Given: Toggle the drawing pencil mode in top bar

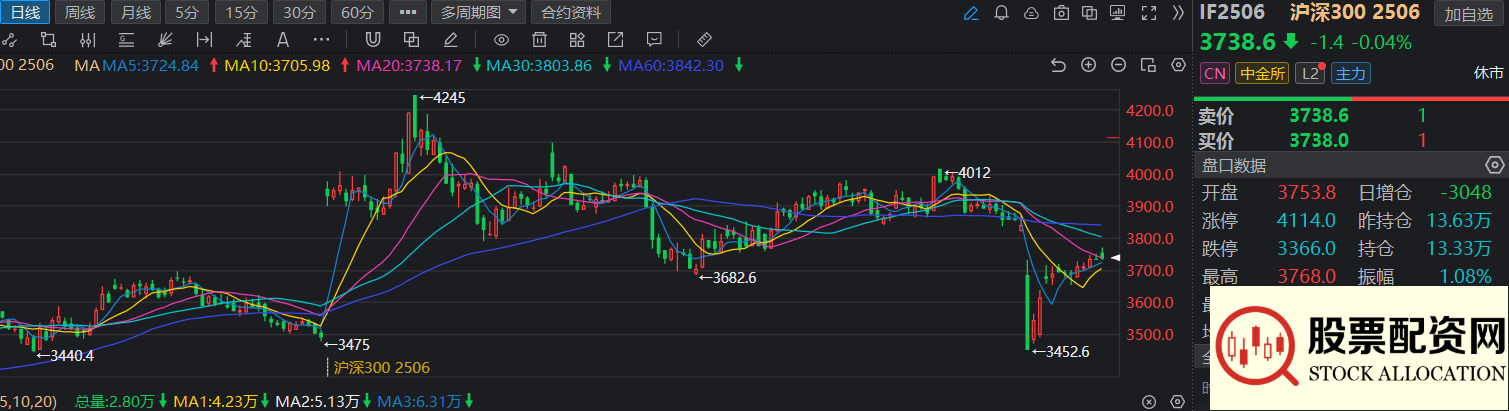Looking at the screenshot, I should coord(970,13).
